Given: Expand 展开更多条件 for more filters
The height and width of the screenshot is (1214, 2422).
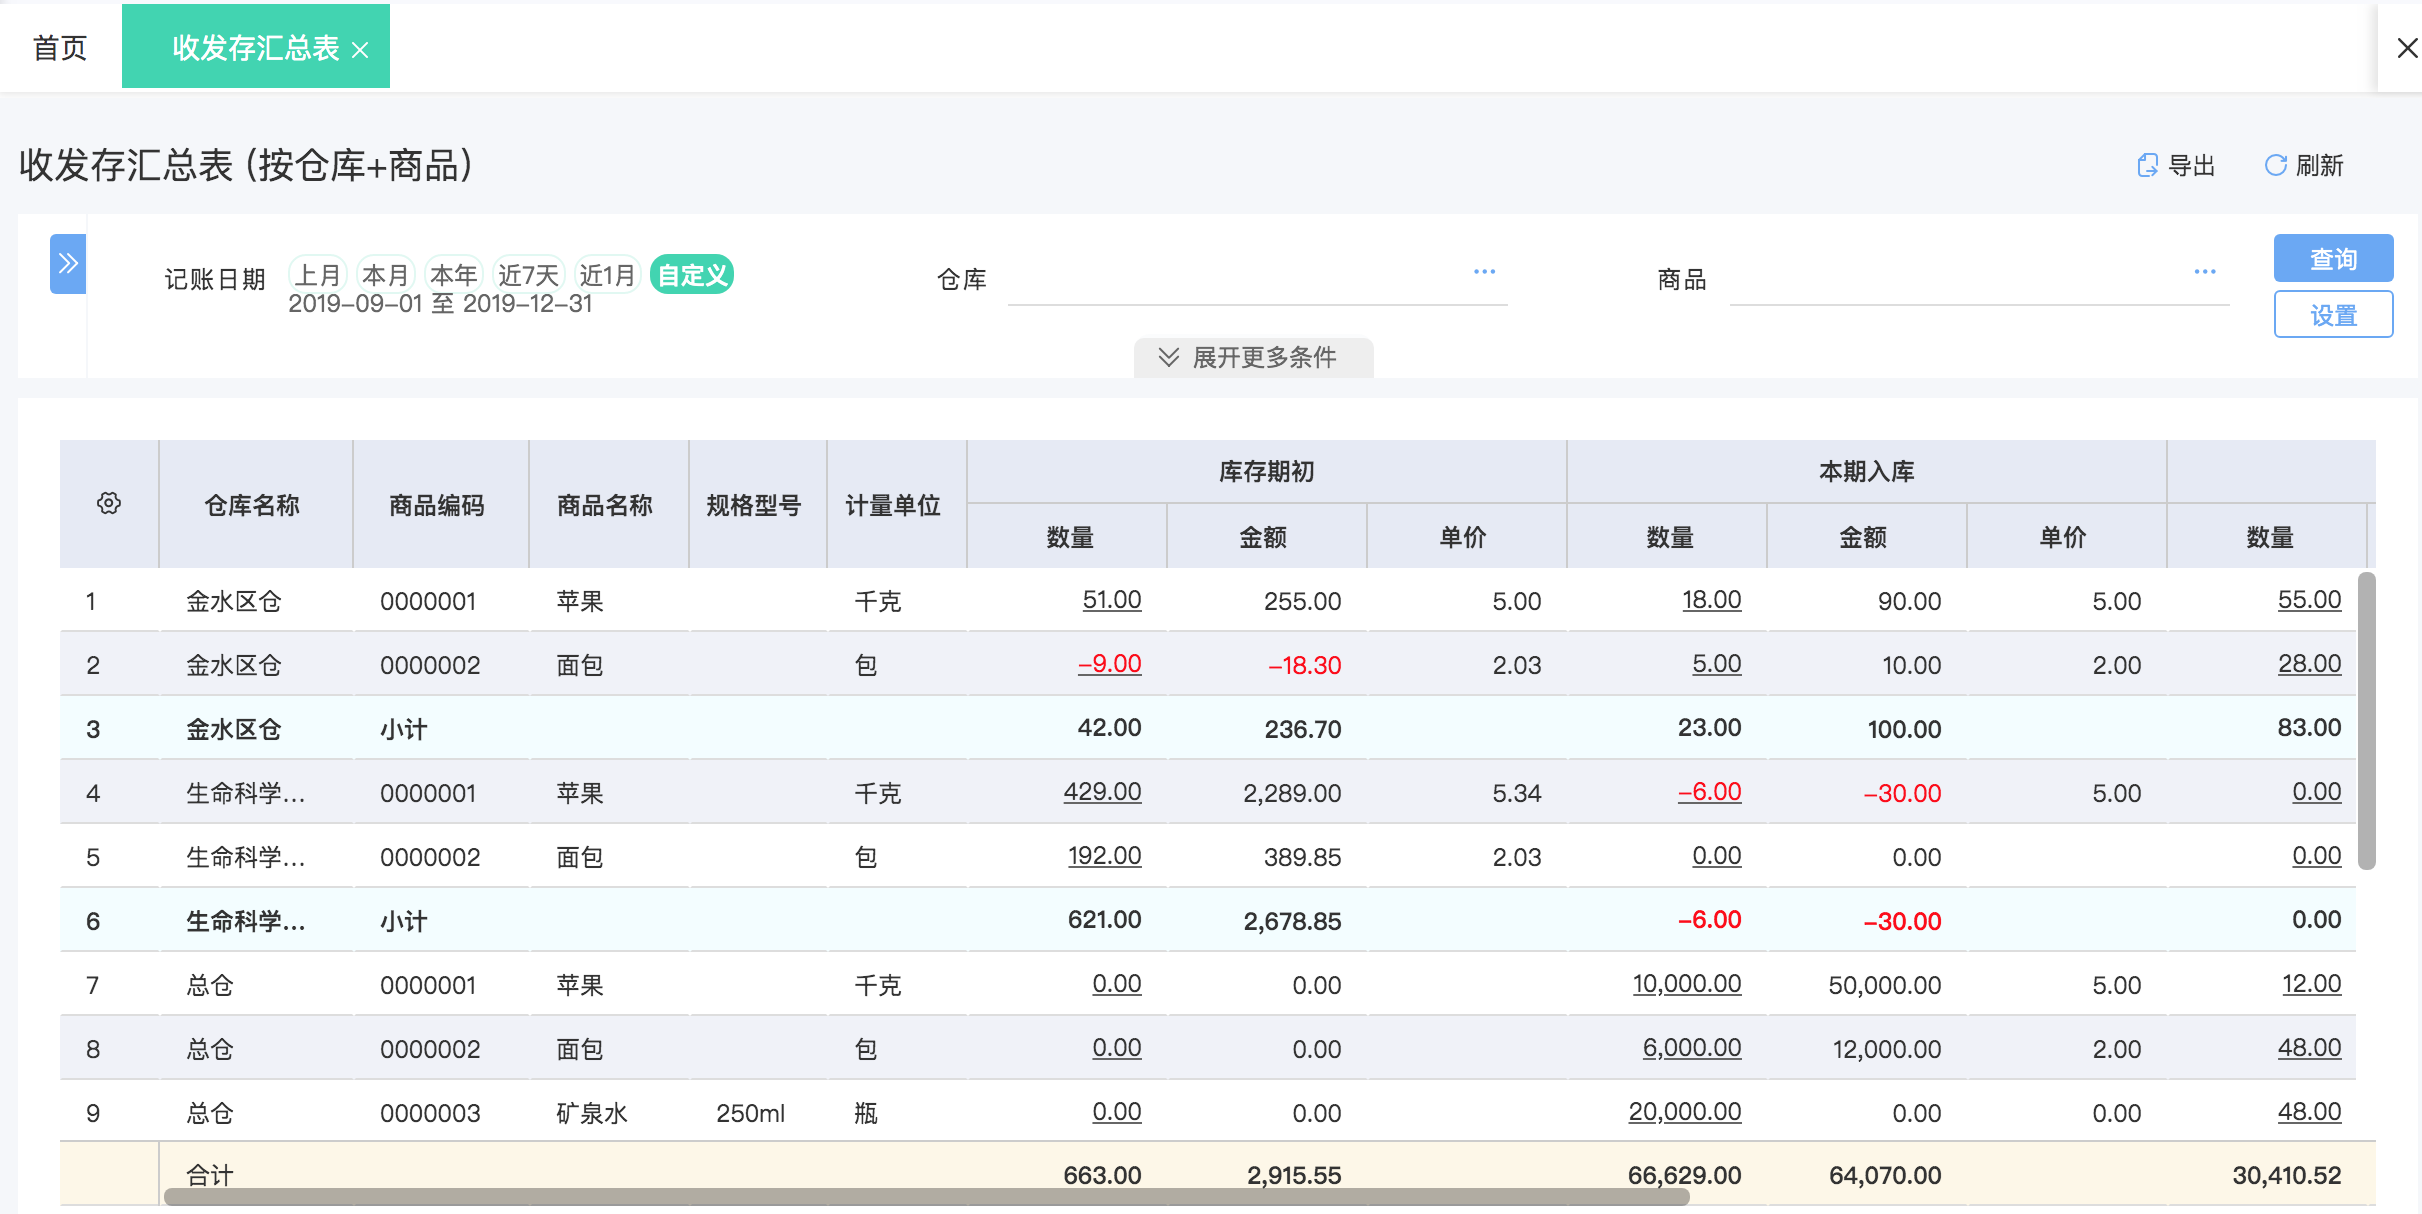Looking at the screenshot, I should point(1246,359).
